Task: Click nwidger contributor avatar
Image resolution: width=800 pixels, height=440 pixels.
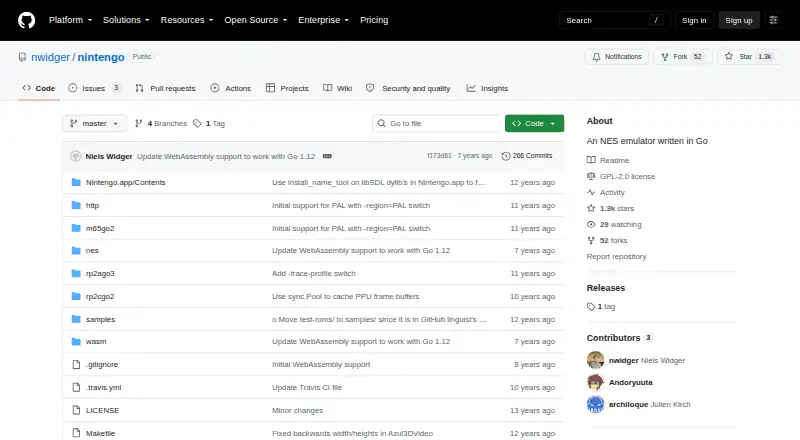Action: (x=595, y=360)
